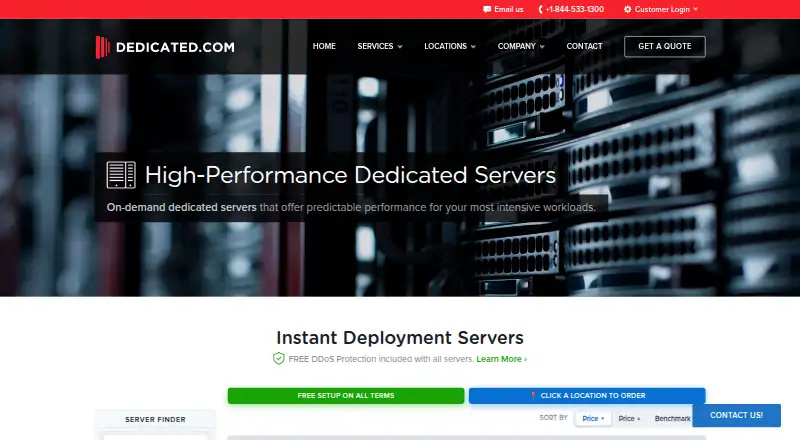This screenshot has height=440, width=800.
Task: Expand the Company menu
Action: (x=521, y=46)
